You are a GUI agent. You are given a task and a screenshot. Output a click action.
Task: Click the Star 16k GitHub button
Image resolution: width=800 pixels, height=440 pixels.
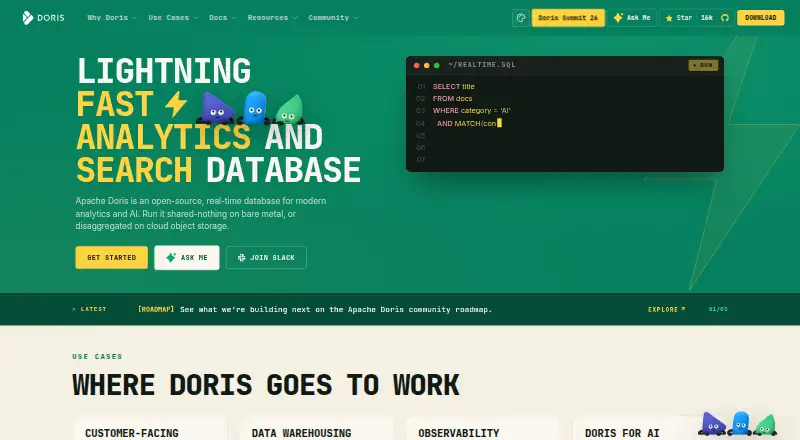pyautogui.click(x=696, y=18)
